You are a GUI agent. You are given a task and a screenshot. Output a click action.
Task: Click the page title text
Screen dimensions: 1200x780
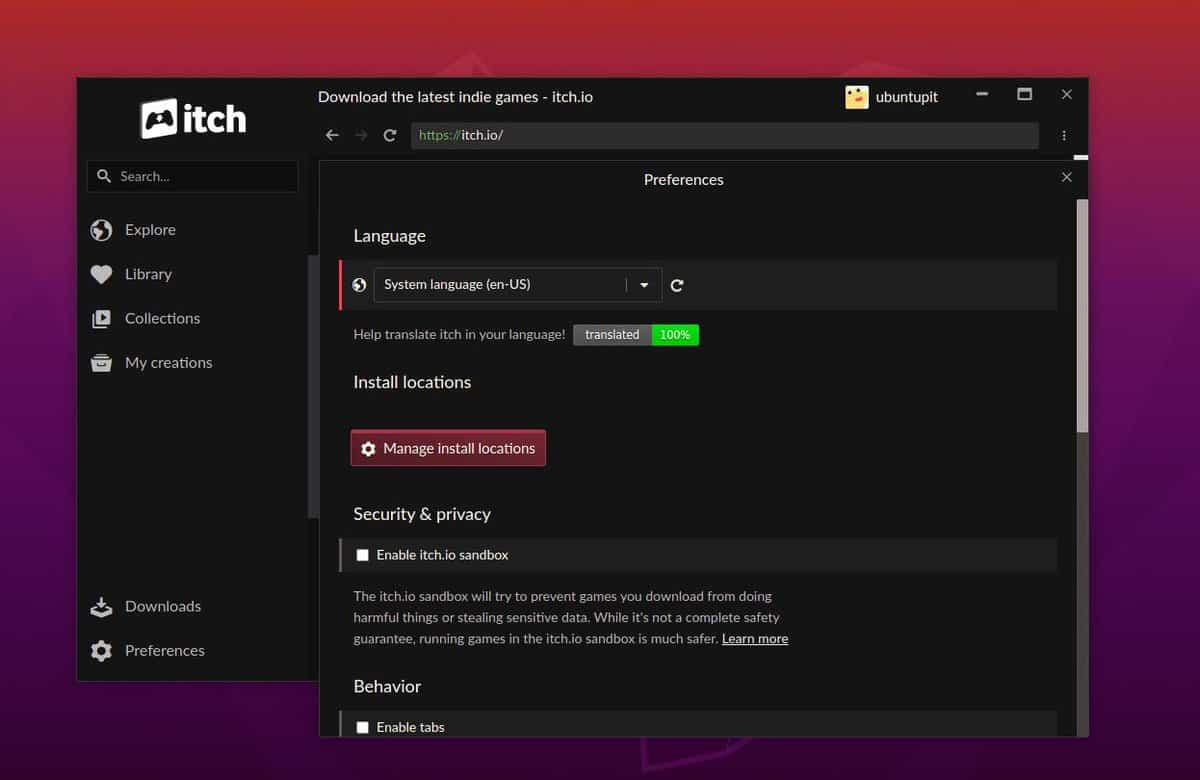click(455, 97)
